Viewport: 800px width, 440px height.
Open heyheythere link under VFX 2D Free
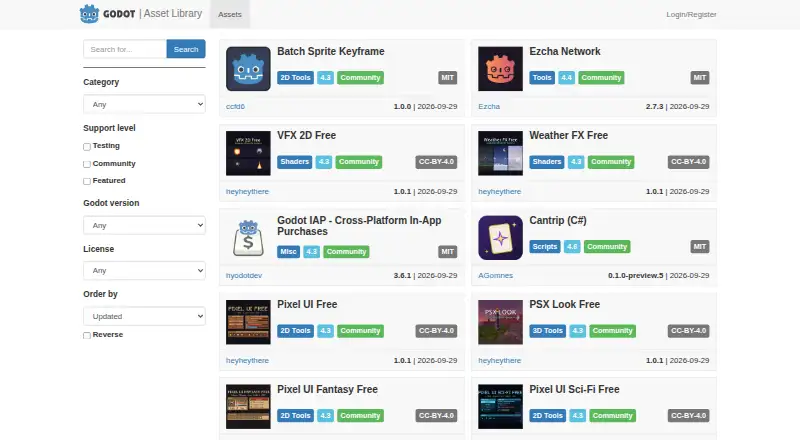(x=247, y=191)
